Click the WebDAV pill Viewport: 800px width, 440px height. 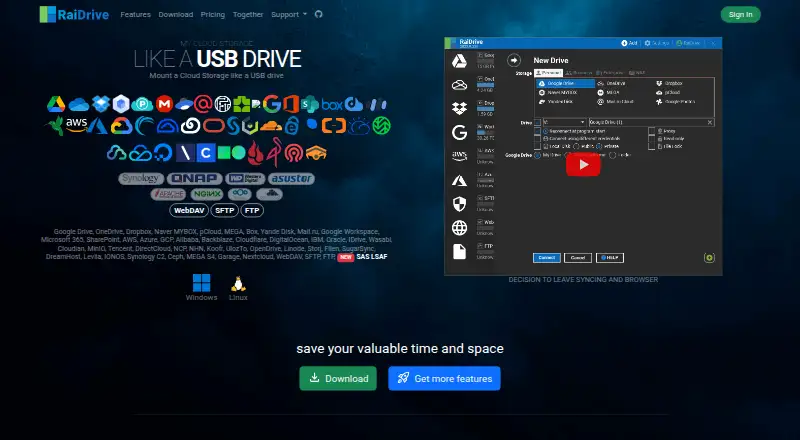point(189,210)
